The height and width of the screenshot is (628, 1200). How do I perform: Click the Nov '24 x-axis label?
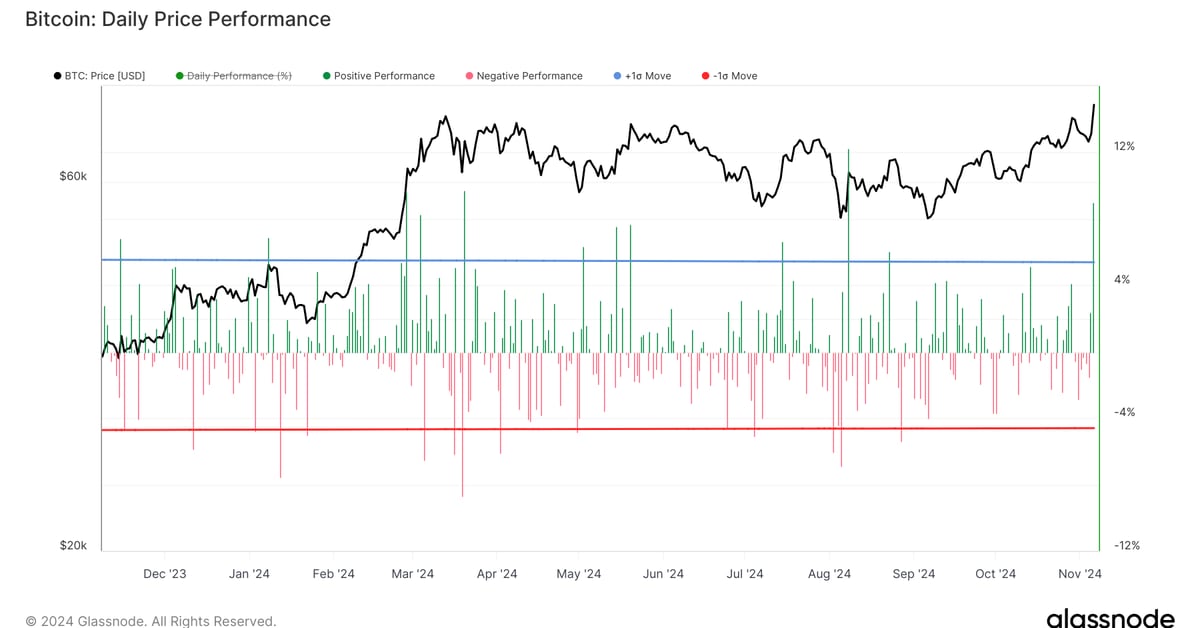point(1080,574)
